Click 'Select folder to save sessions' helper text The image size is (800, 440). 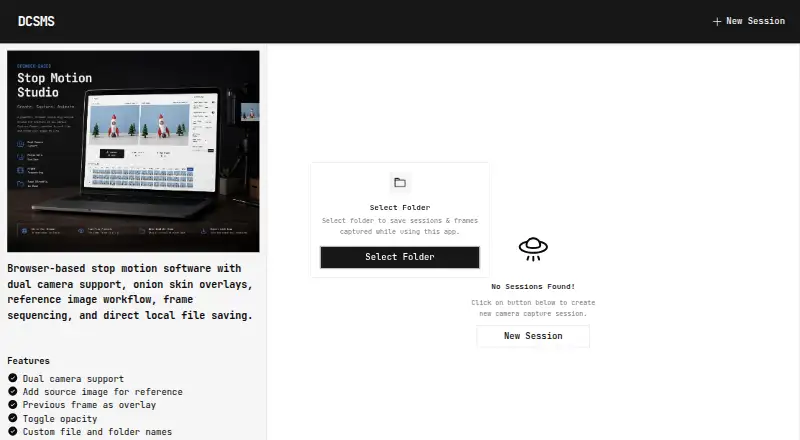point(400,226)
